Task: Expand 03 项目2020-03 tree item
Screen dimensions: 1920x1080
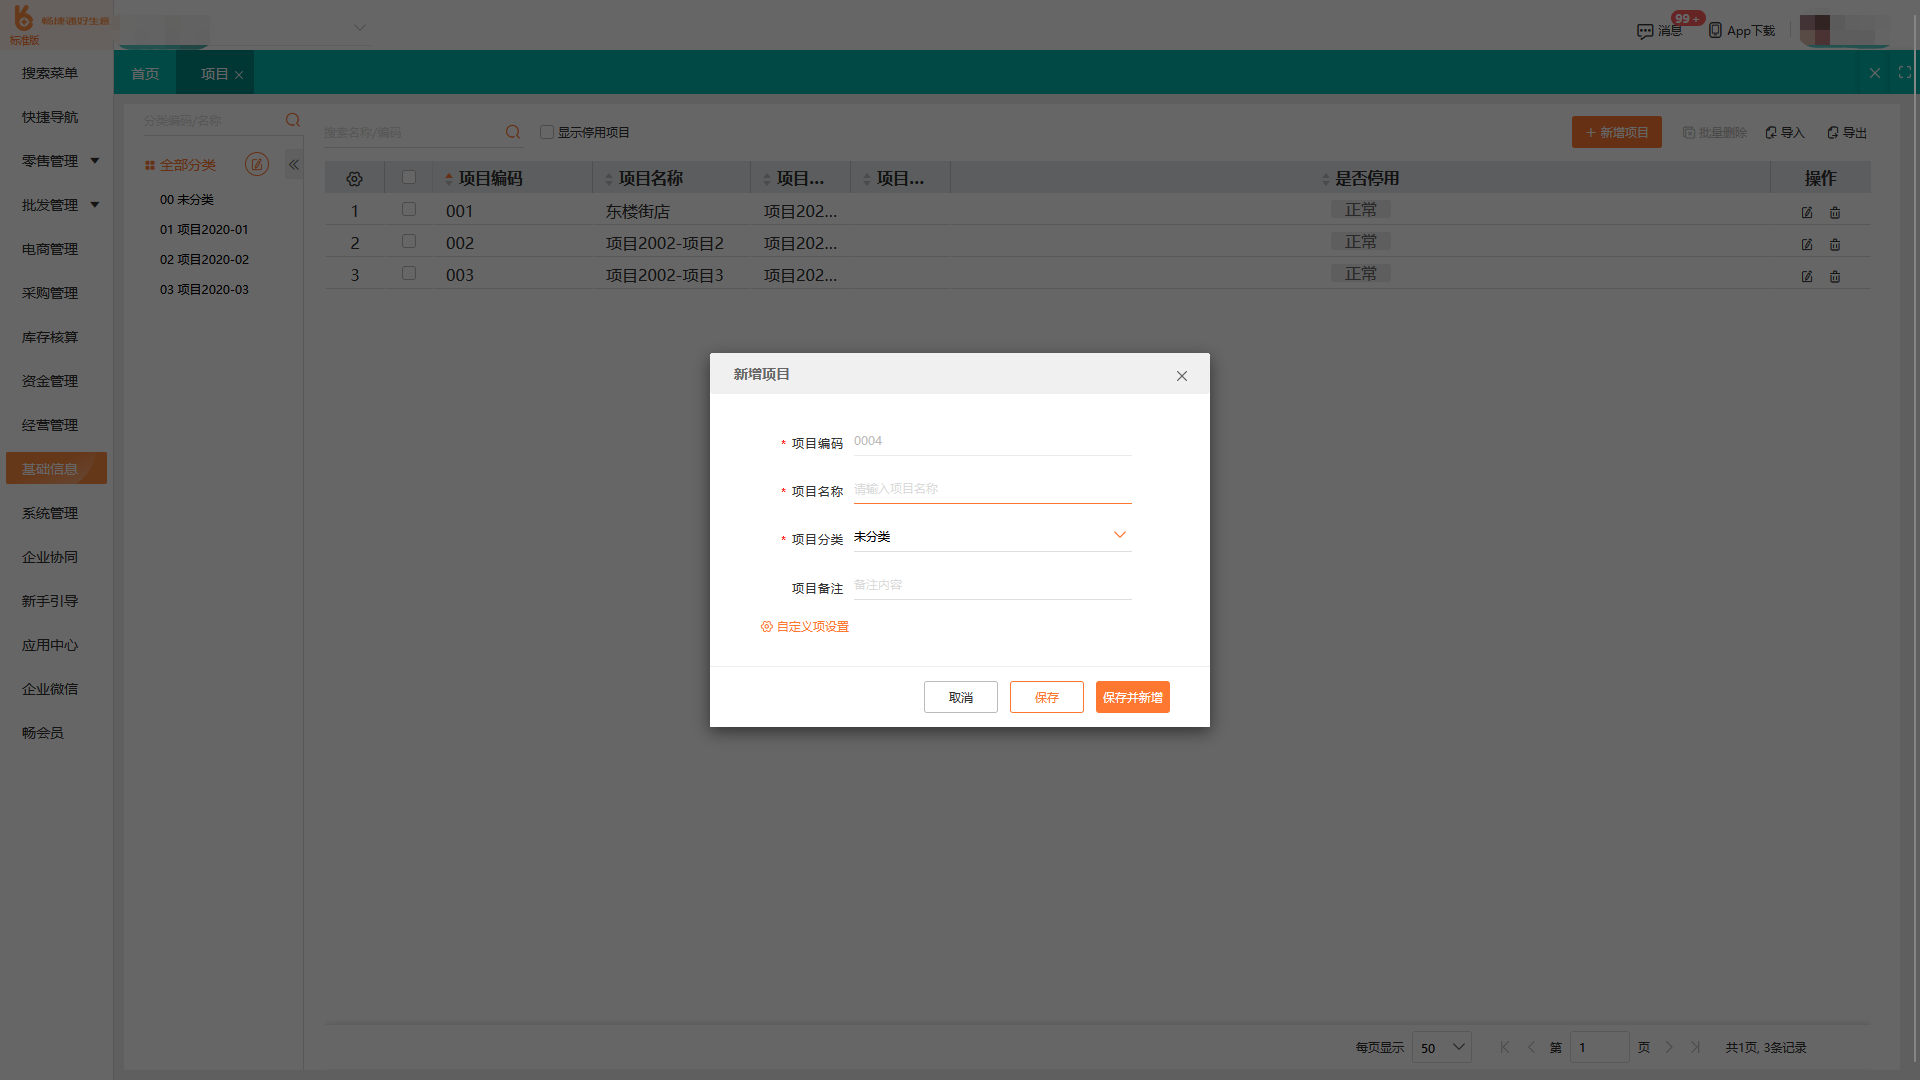Action: pos(203,289)
